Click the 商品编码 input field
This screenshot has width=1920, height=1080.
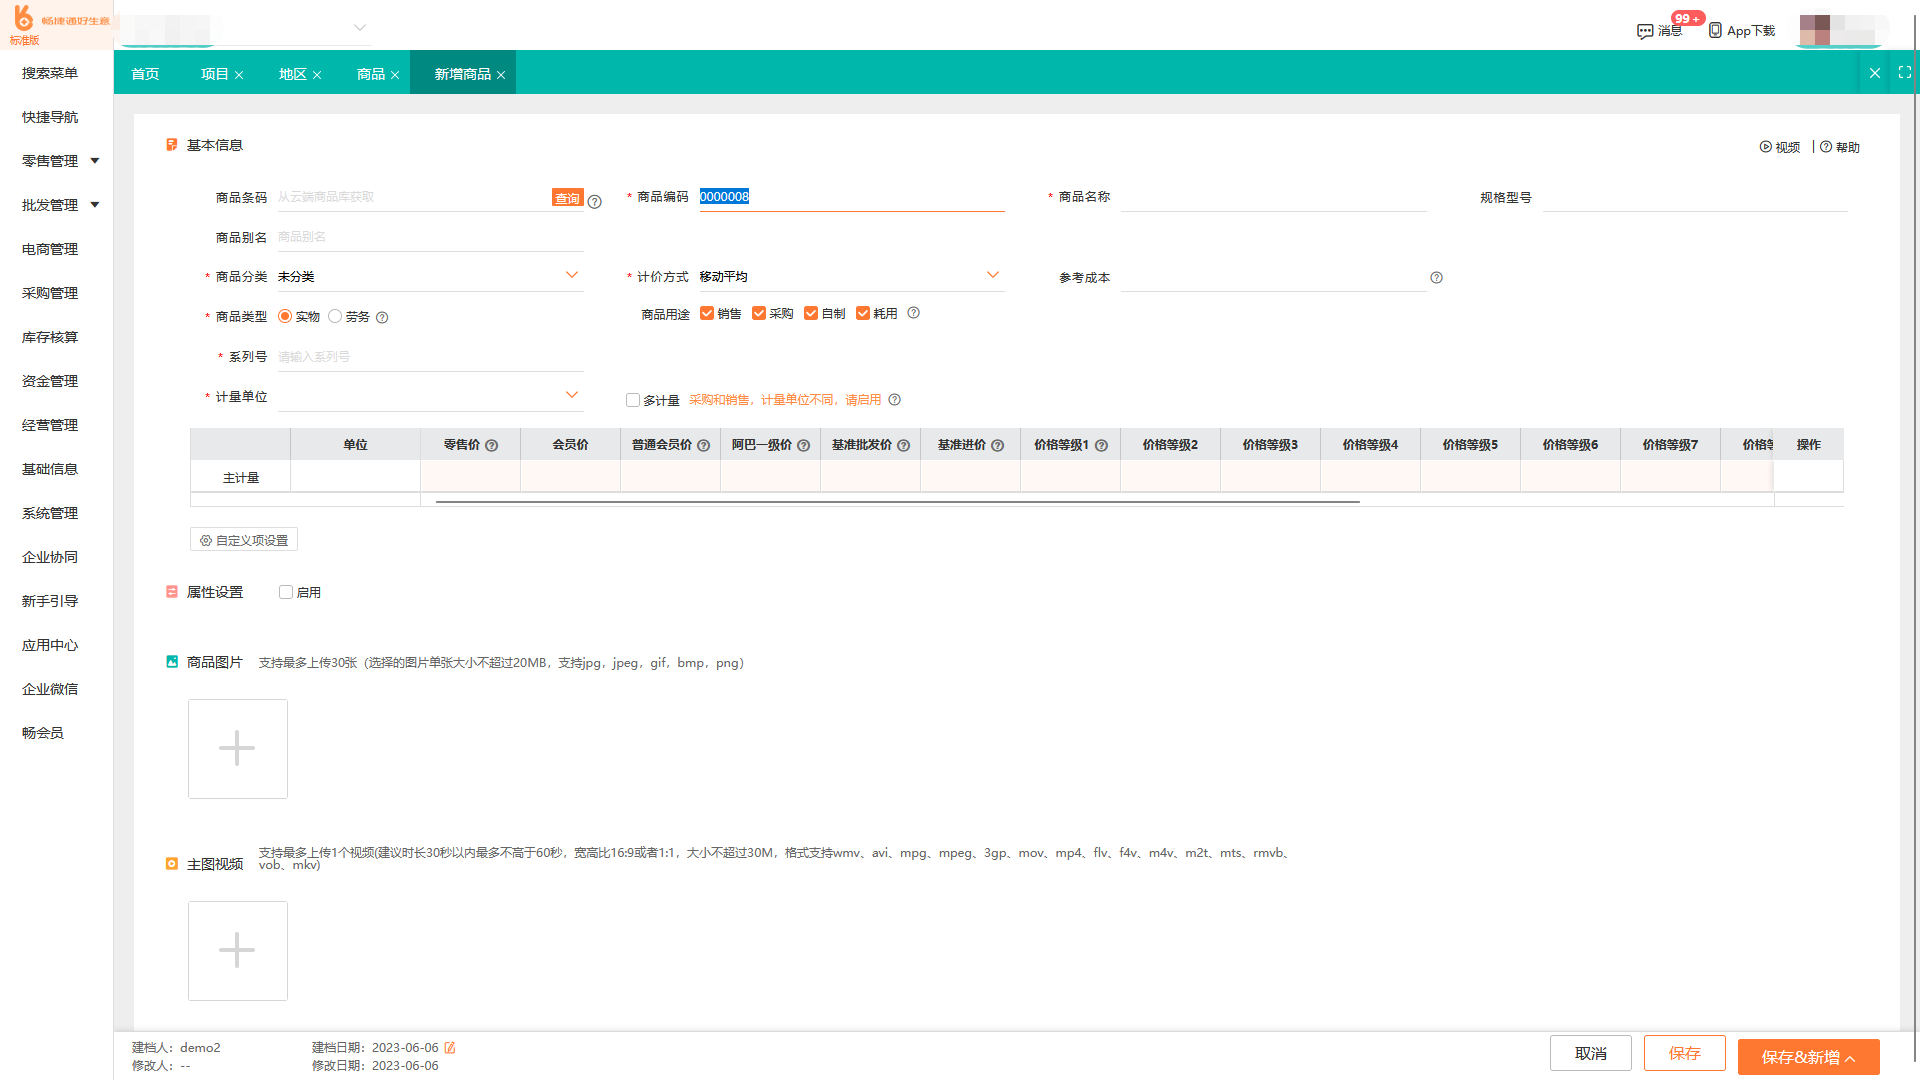851,196
